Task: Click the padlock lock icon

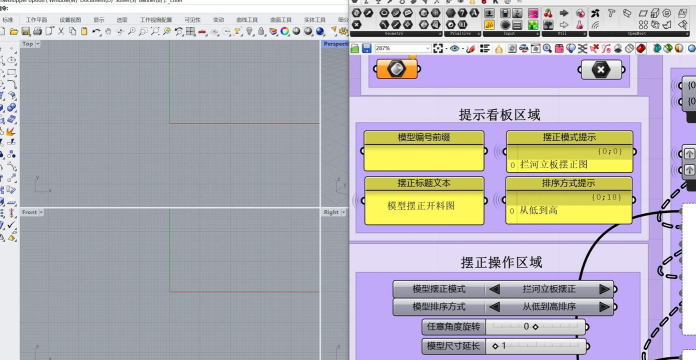Action: tap(261, 31)
